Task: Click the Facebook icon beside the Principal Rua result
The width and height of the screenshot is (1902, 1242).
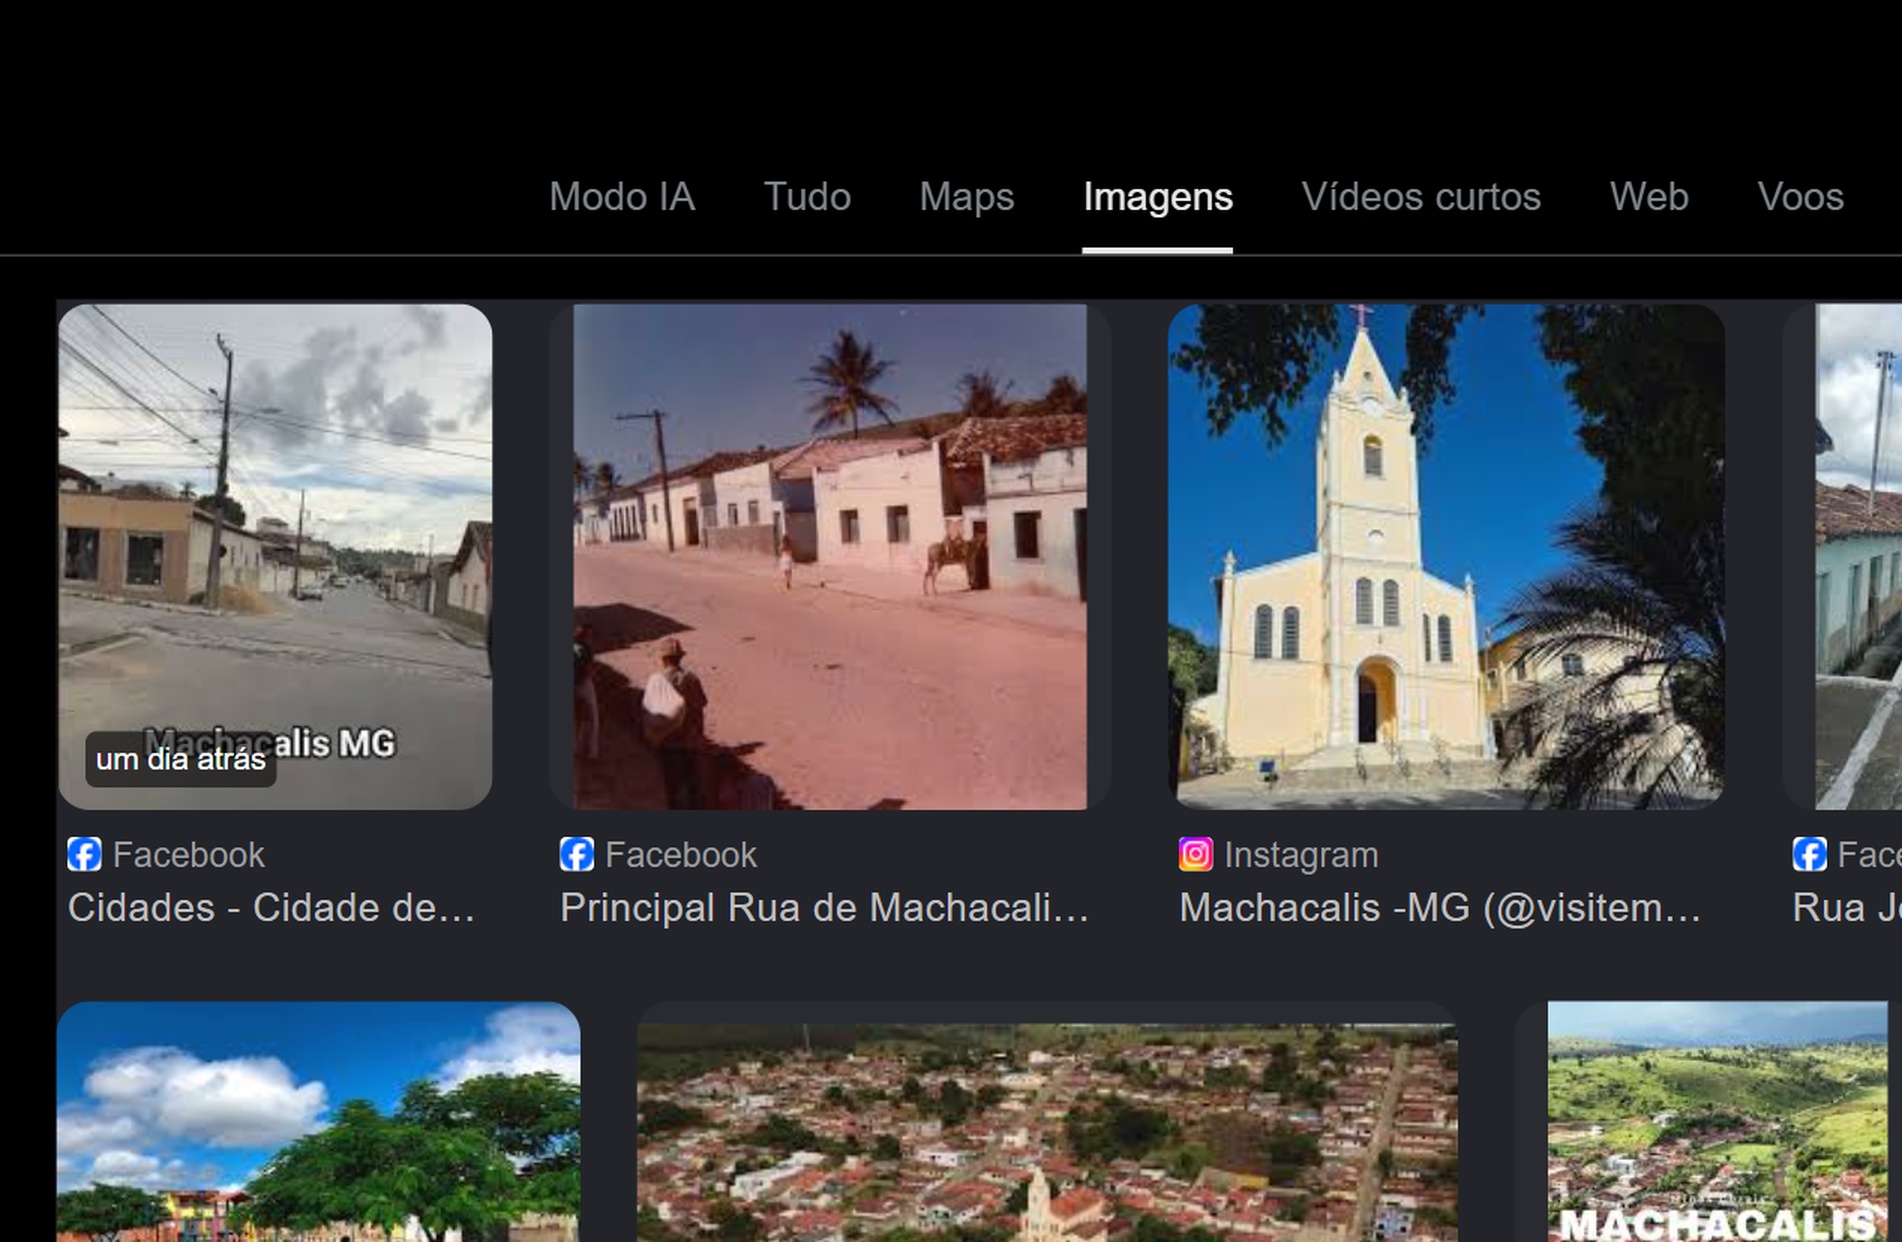Action: pos(577,855)
